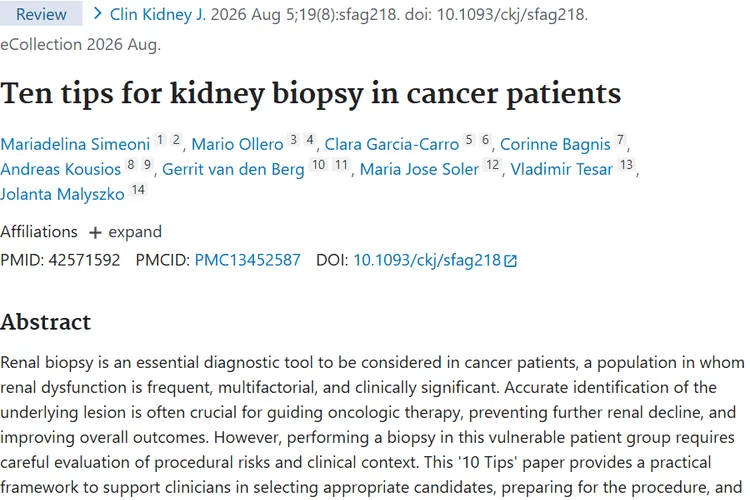The image size is (750, 500).
Task: Open author Mariadelina Simeoni's link
Action: coord(75,144)
